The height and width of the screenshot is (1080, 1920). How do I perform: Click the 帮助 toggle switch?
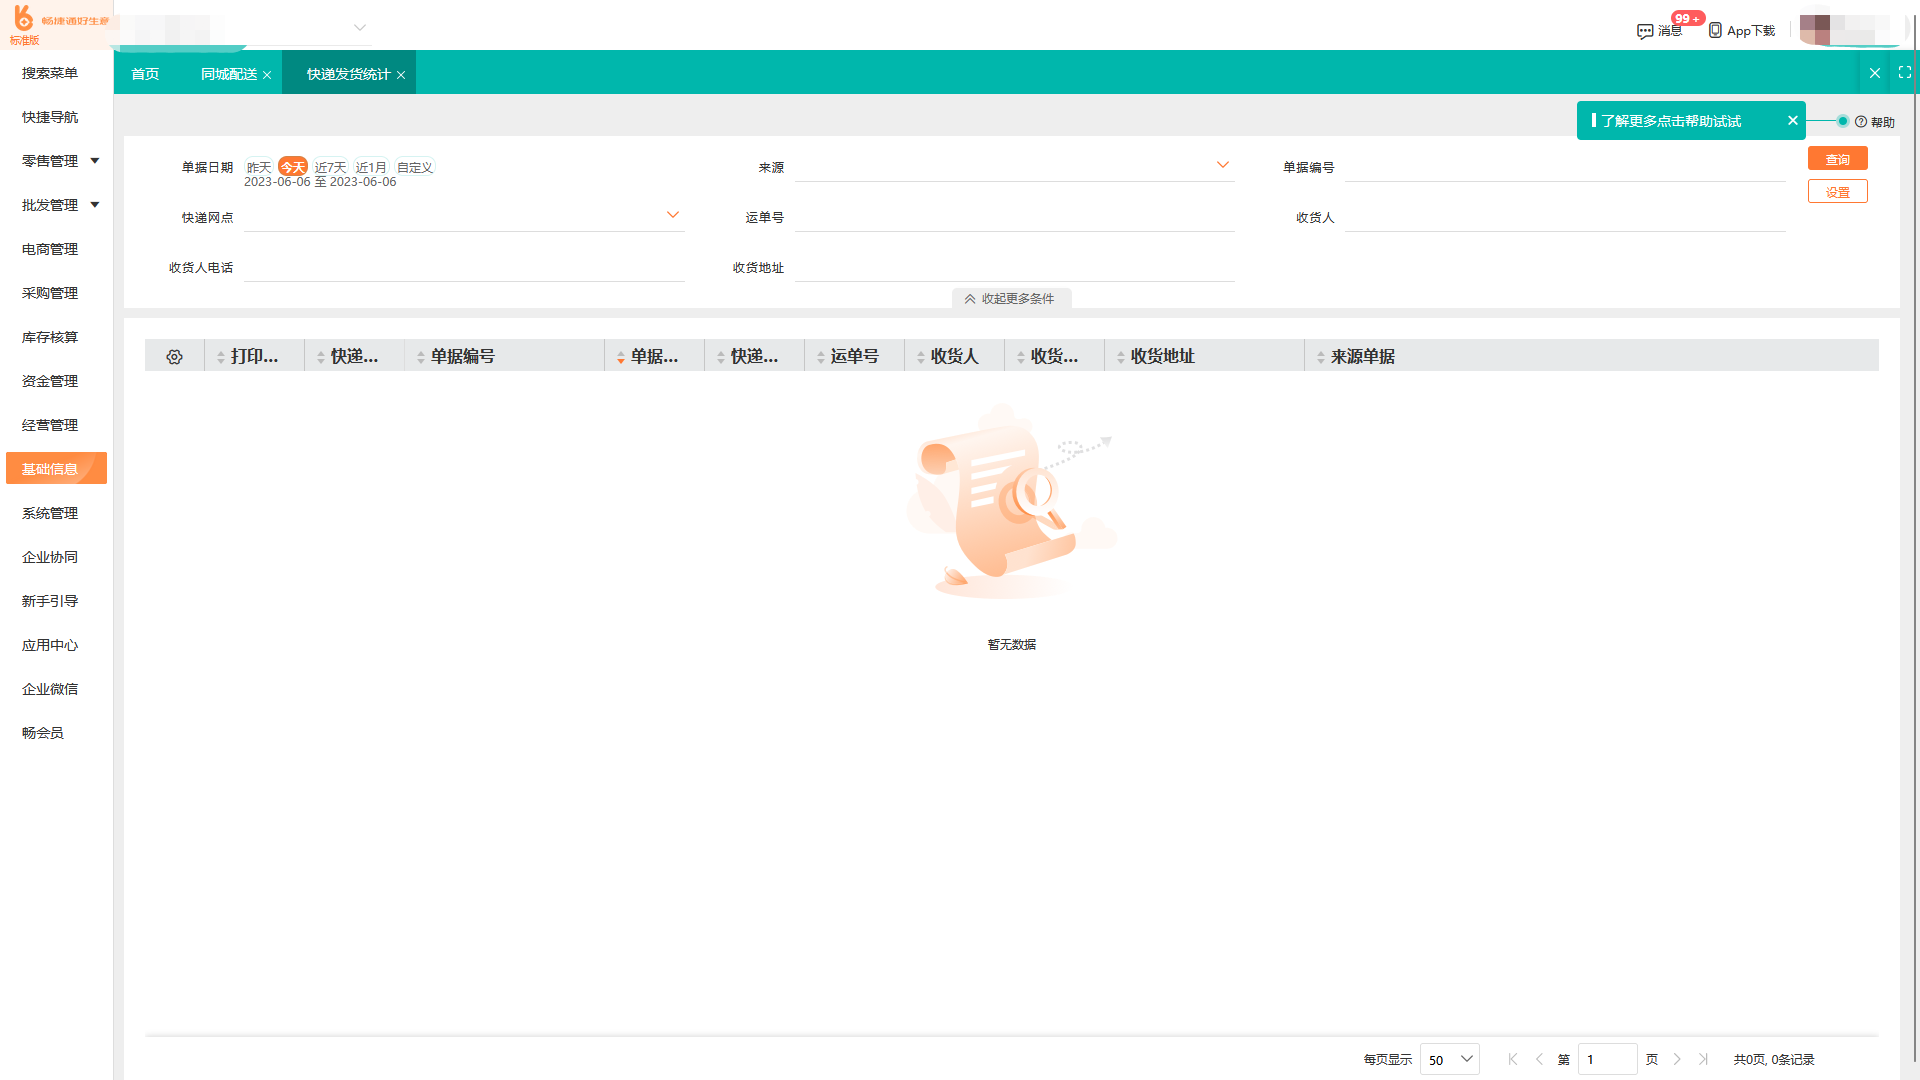pos(1842,121)
